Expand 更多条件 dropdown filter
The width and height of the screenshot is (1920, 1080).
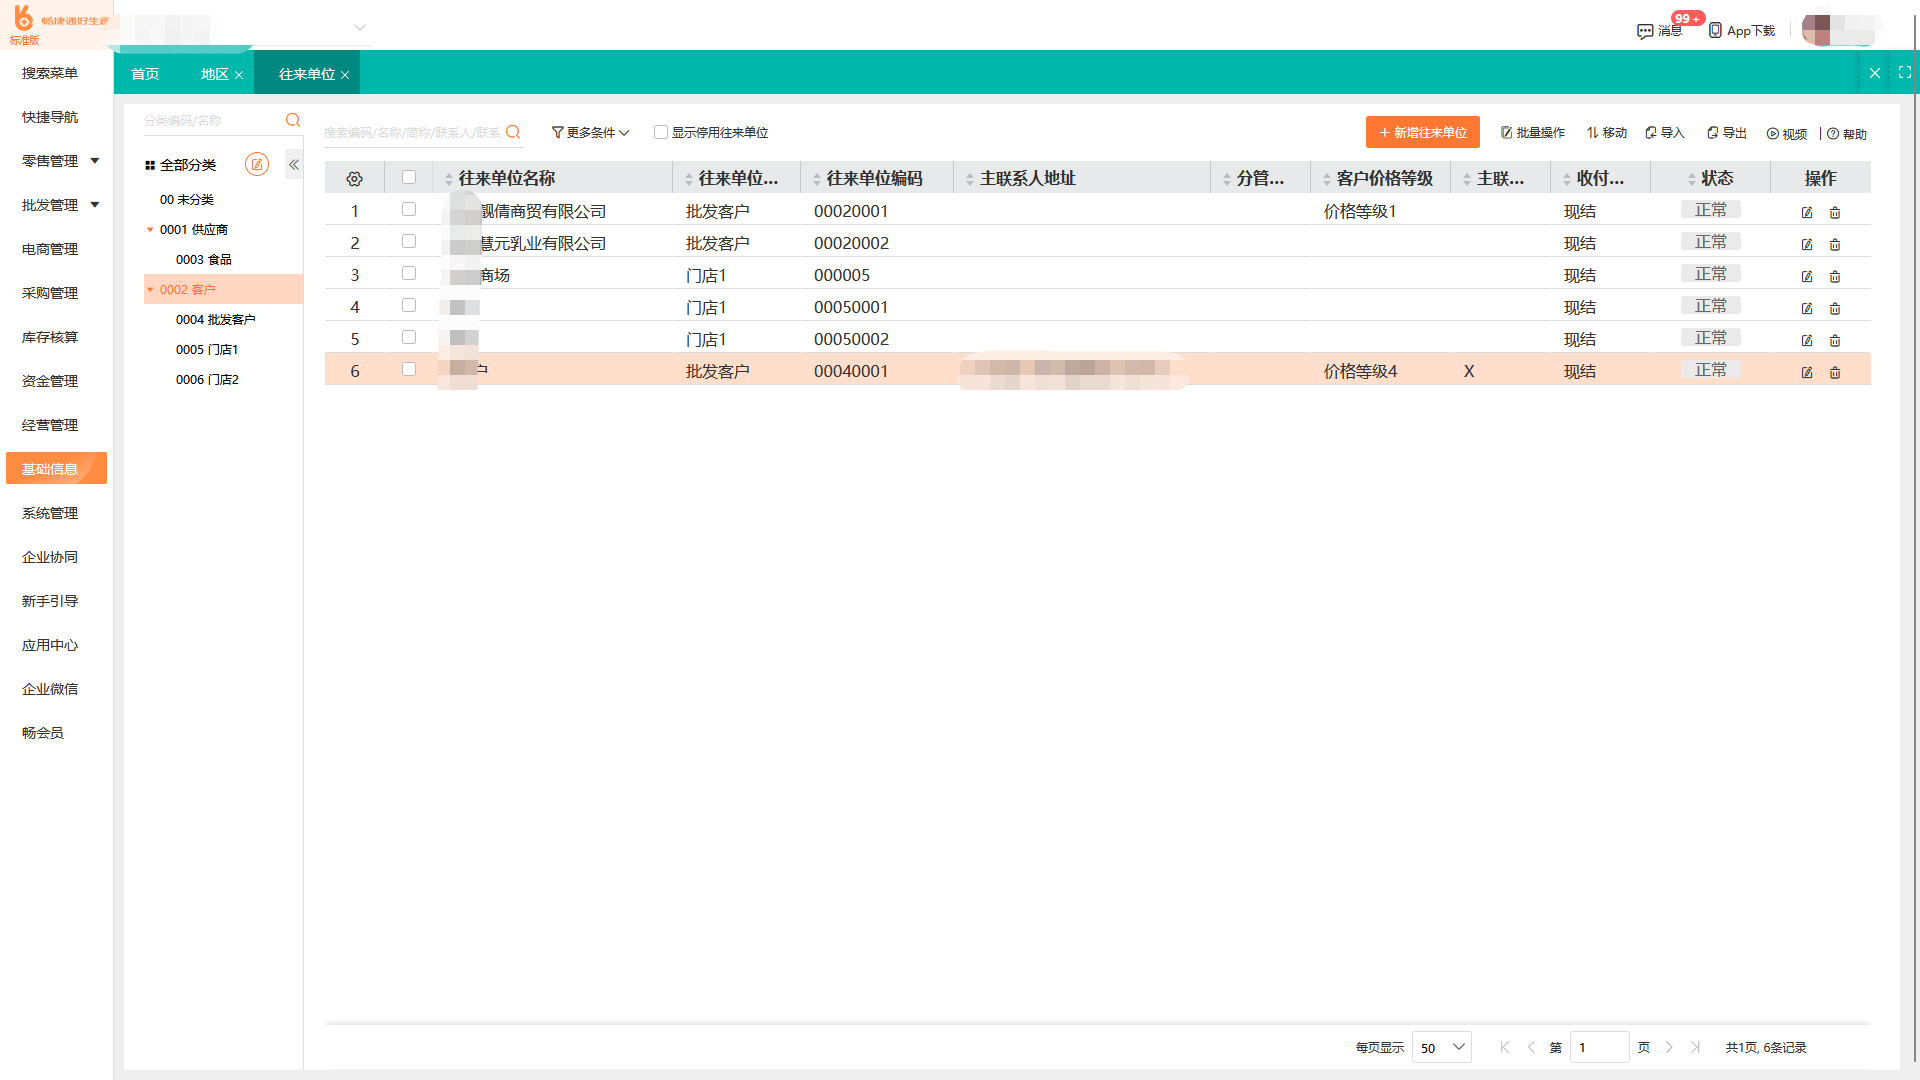coord(593,132)
